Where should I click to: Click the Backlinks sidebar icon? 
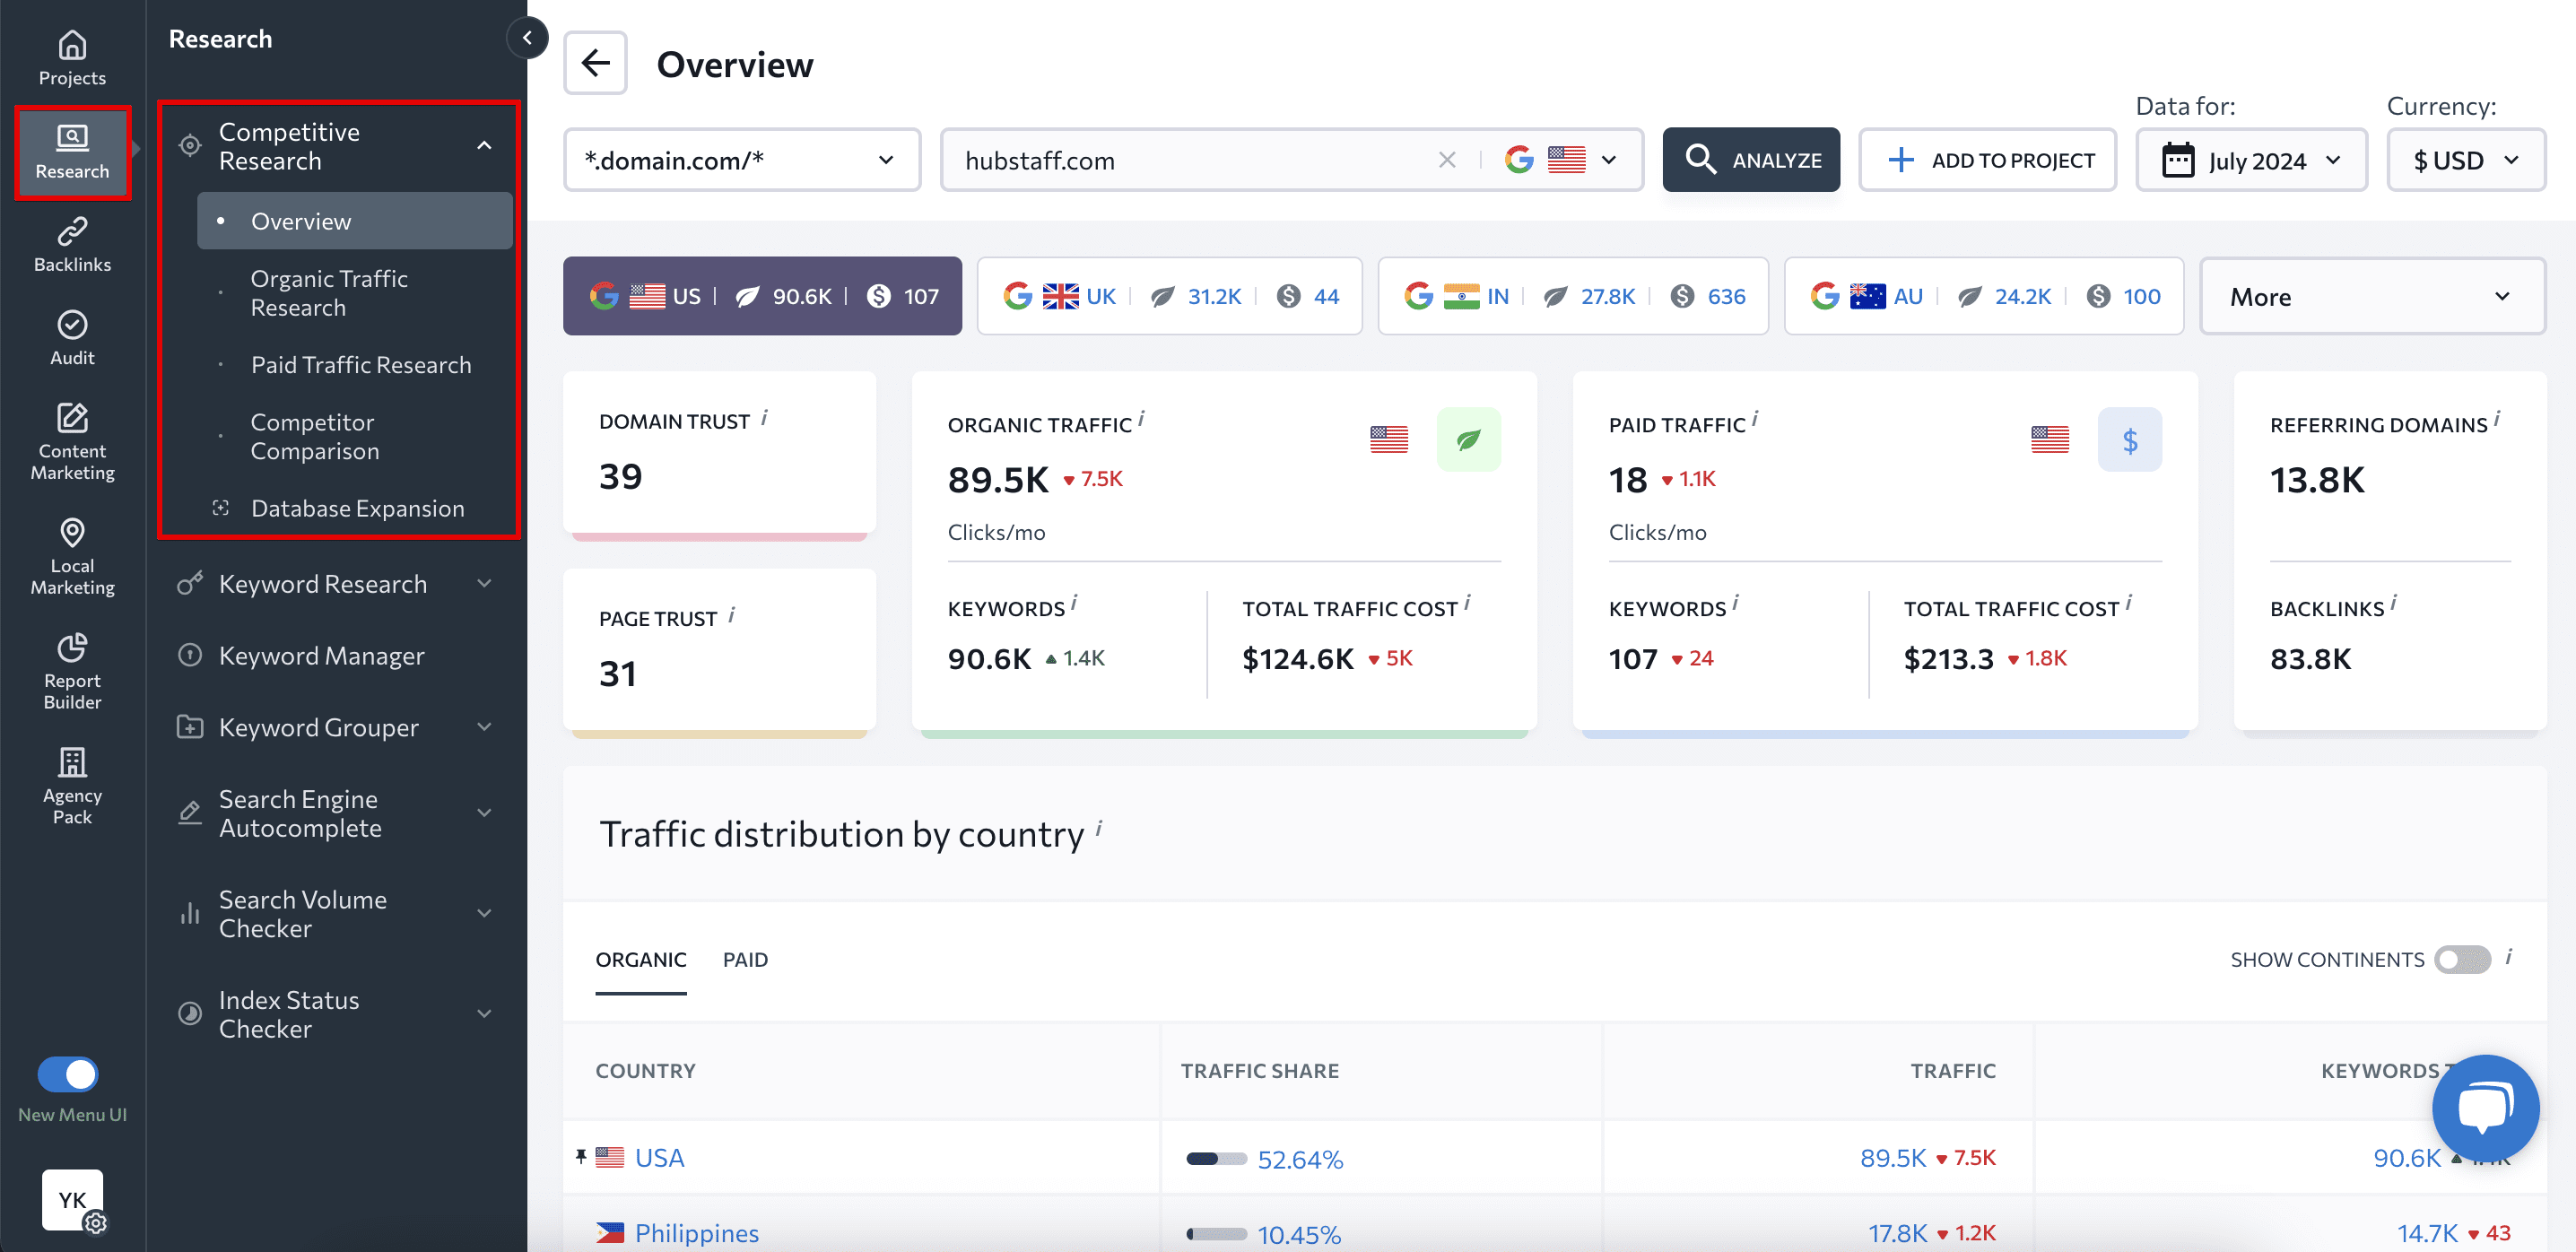pos(73,243)
